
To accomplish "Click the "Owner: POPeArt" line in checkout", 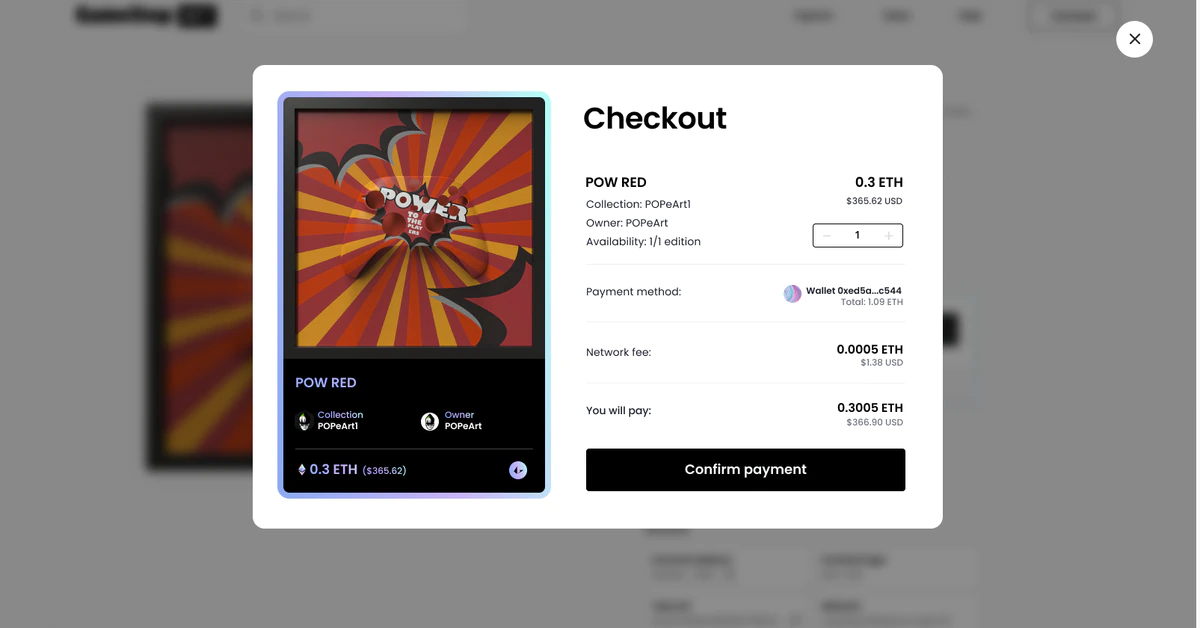I will click(x=627, y=223).
